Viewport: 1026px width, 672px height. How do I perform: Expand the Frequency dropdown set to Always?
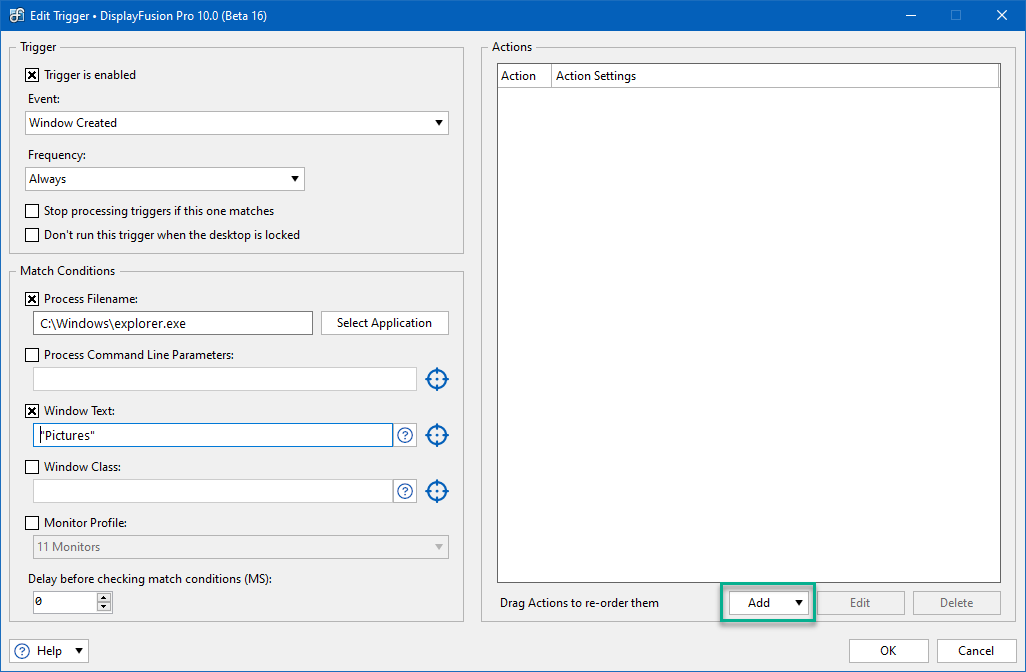pyautogui.click(x=165, y=179)
